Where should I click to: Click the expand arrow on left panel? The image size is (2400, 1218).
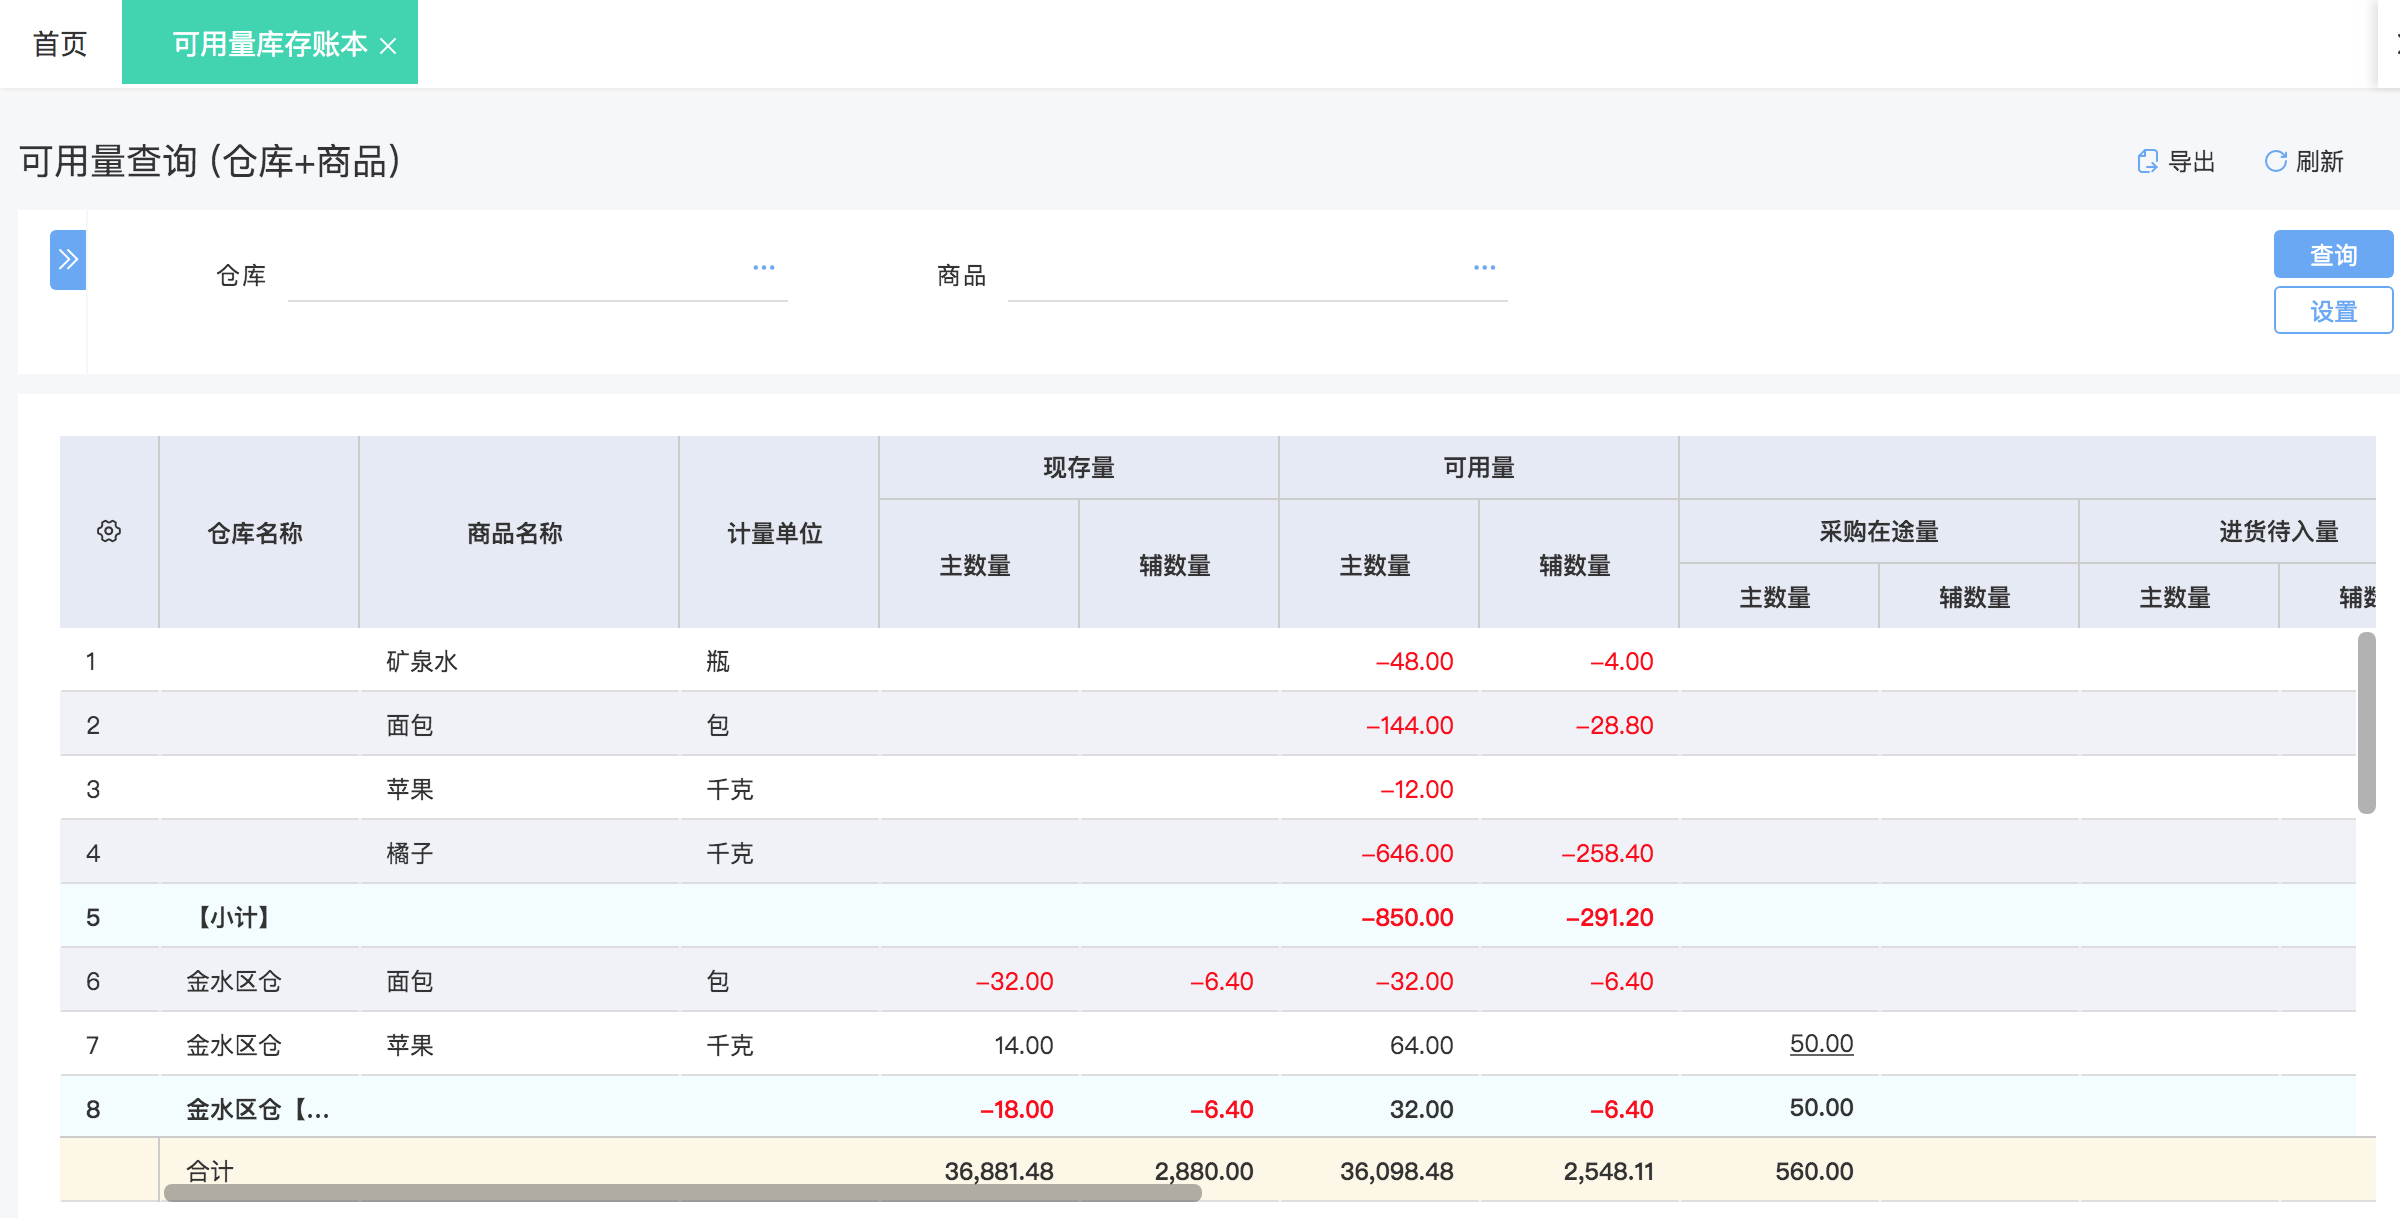pos(67,258)
